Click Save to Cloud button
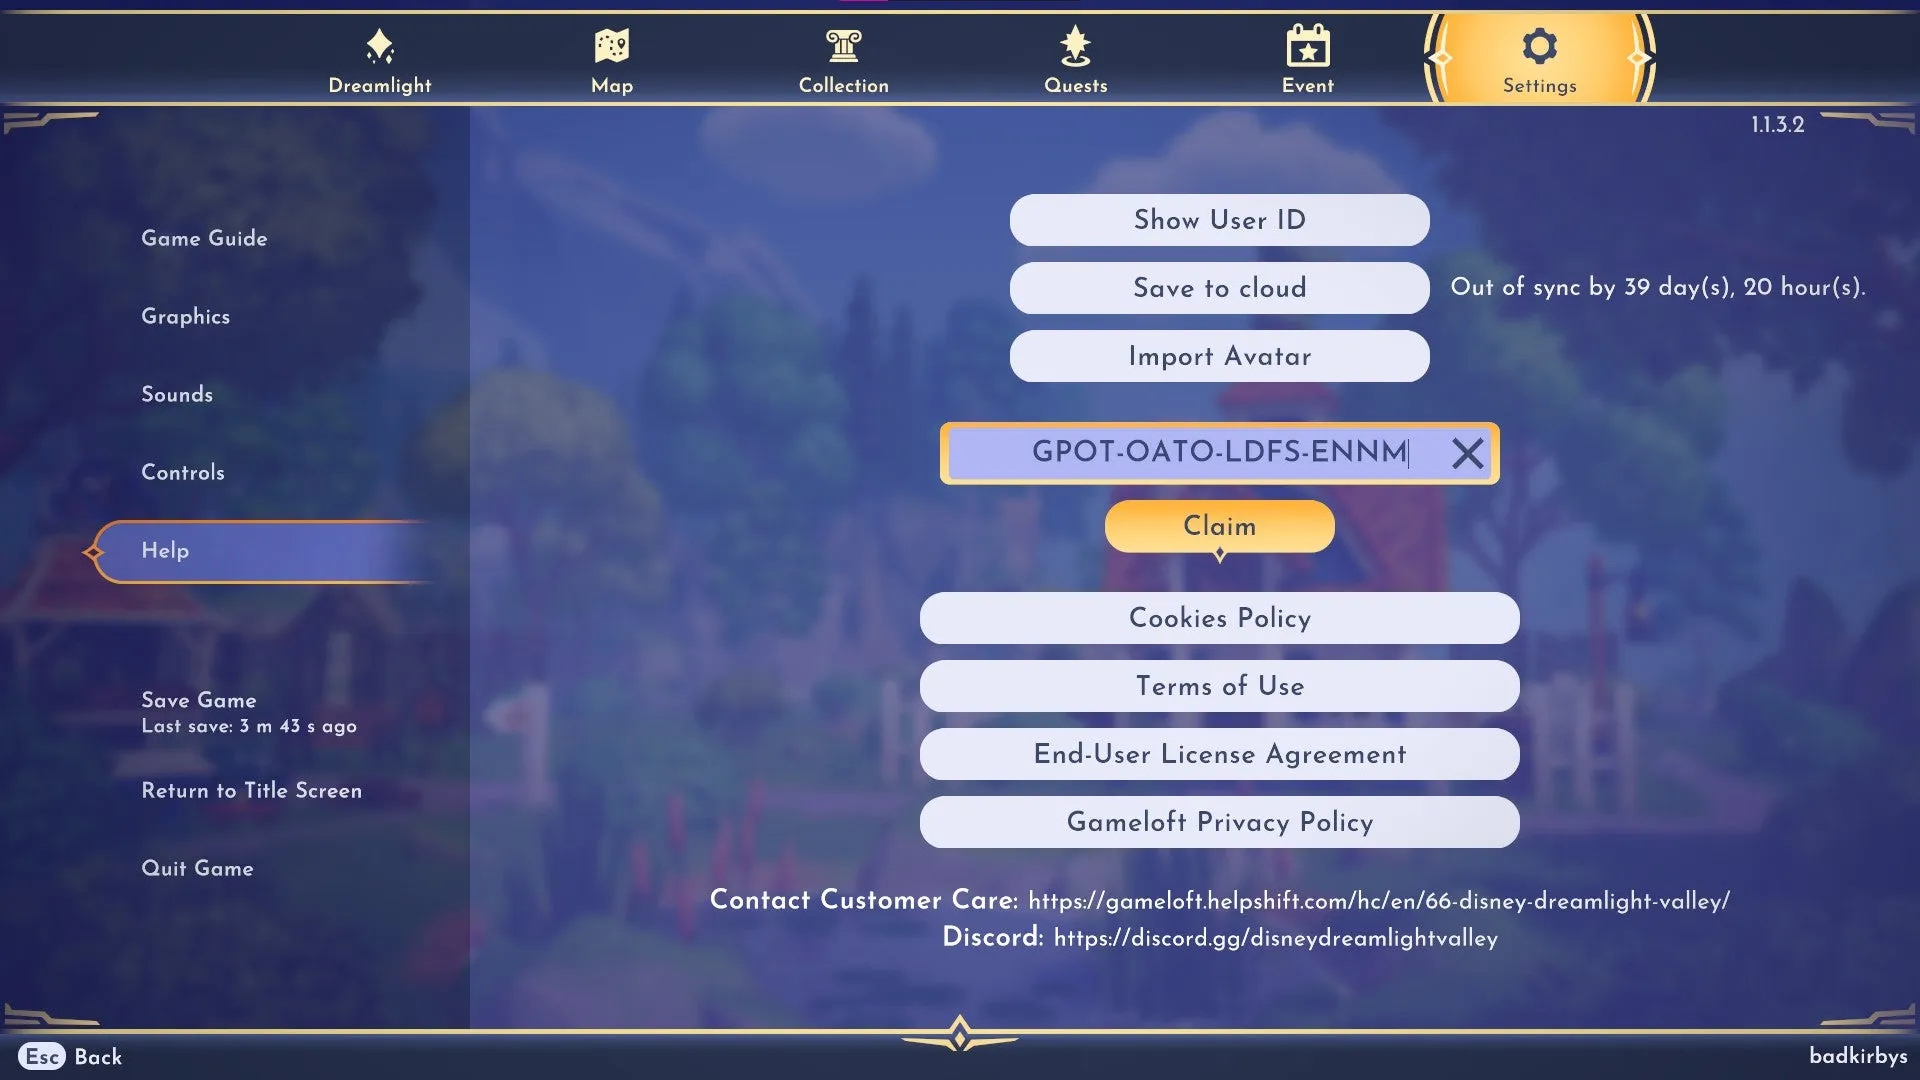Image resolution: width=1920 pixels, height=1080 pixels. [1220, 287]
